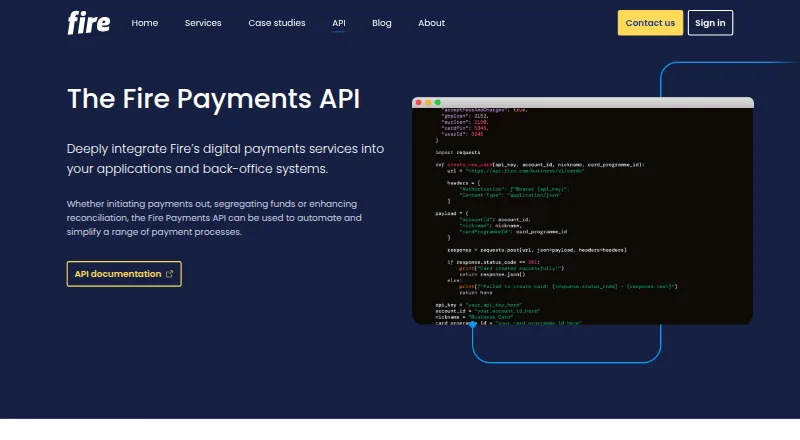Select the API nav item

[339, 23]
